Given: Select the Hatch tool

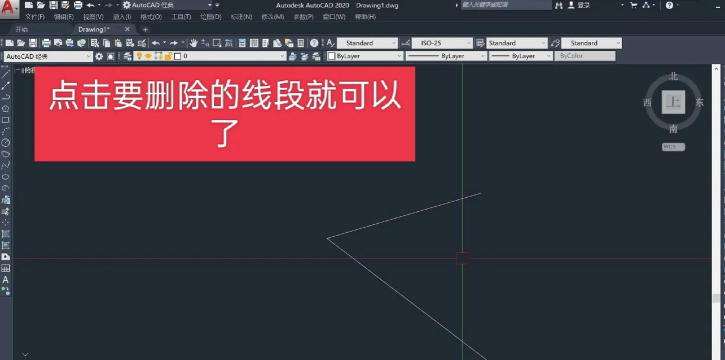Looking at the screenshot, I should (6, 234).
